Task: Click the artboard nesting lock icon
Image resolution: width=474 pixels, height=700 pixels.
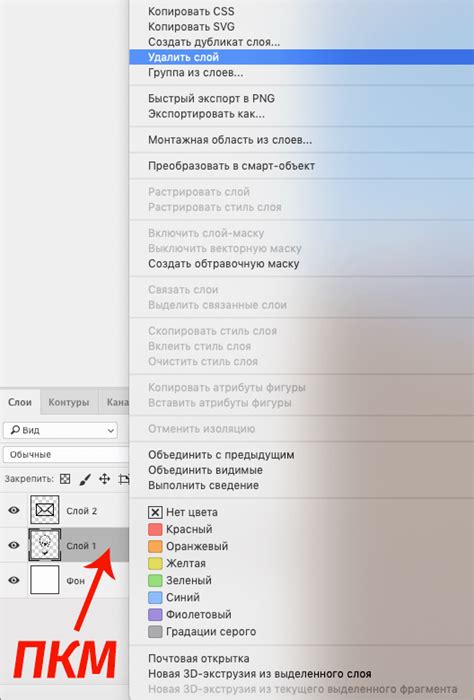Action: click(124, 479)
